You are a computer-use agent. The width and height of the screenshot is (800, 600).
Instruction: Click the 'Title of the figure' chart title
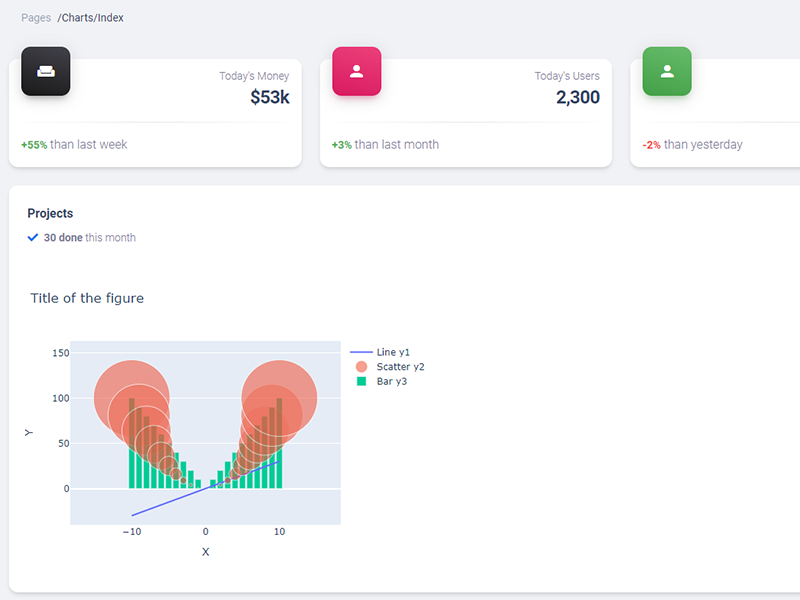[x=87, y=298]
